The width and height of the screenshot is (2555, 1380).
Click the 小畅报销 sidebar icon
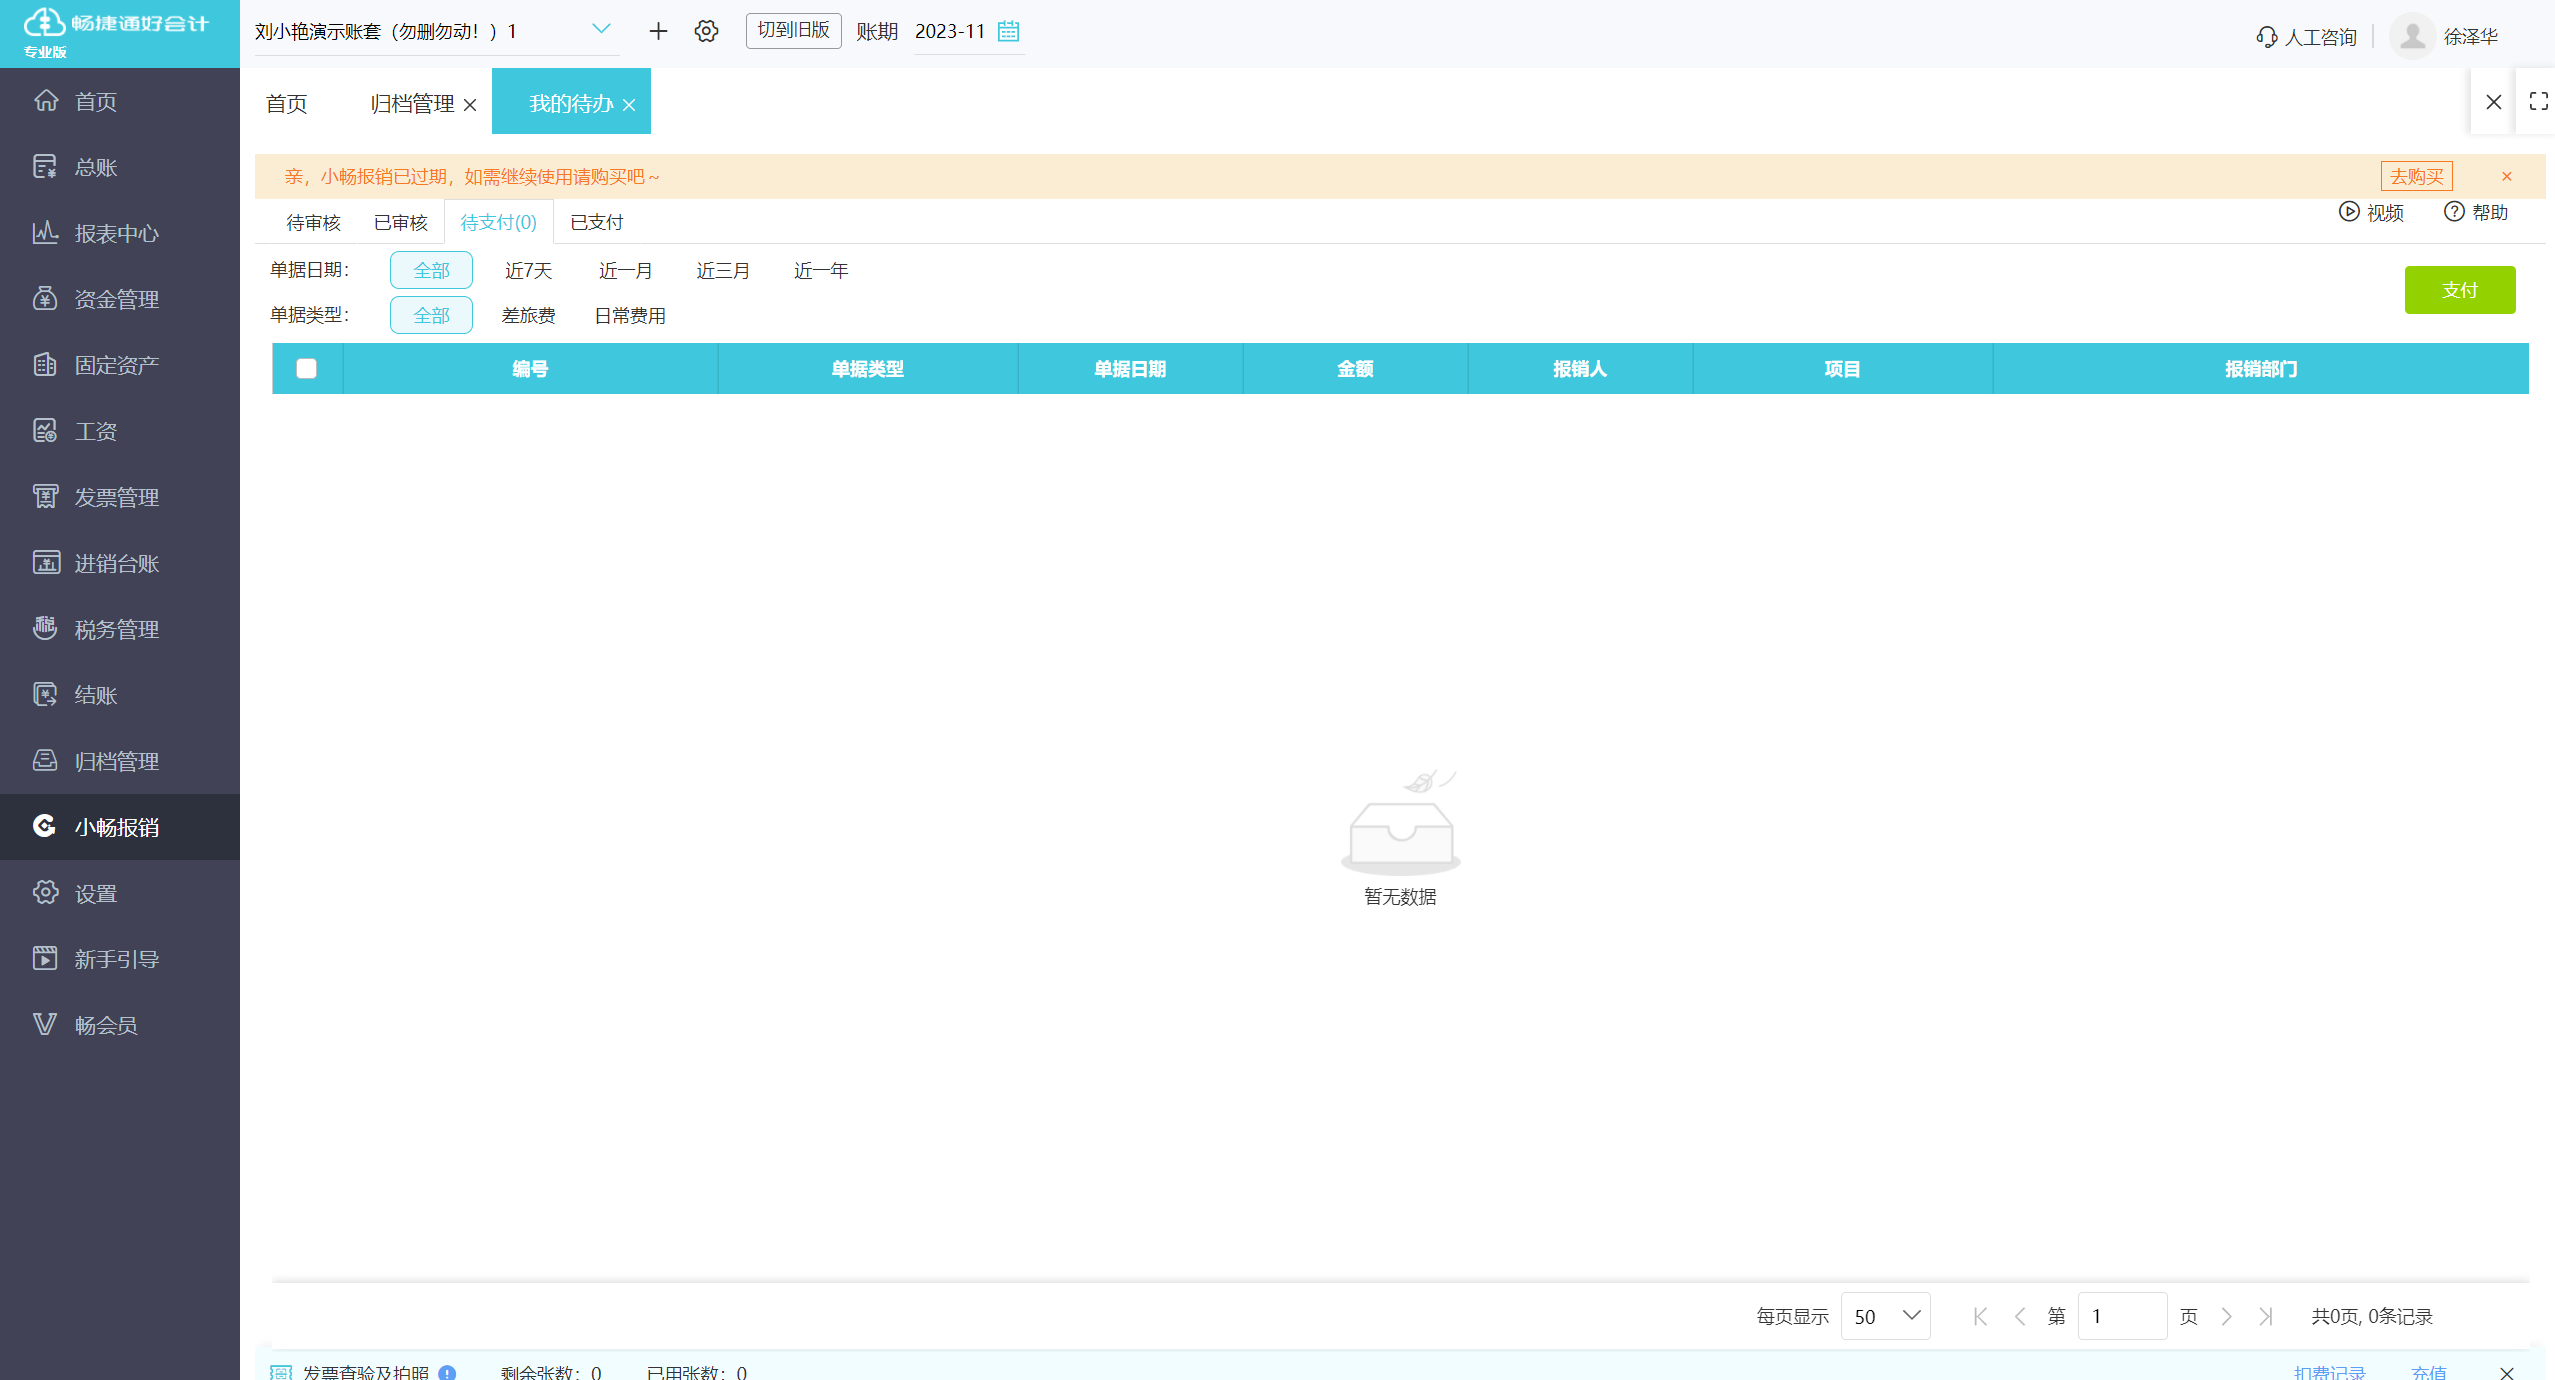(46, 826)
